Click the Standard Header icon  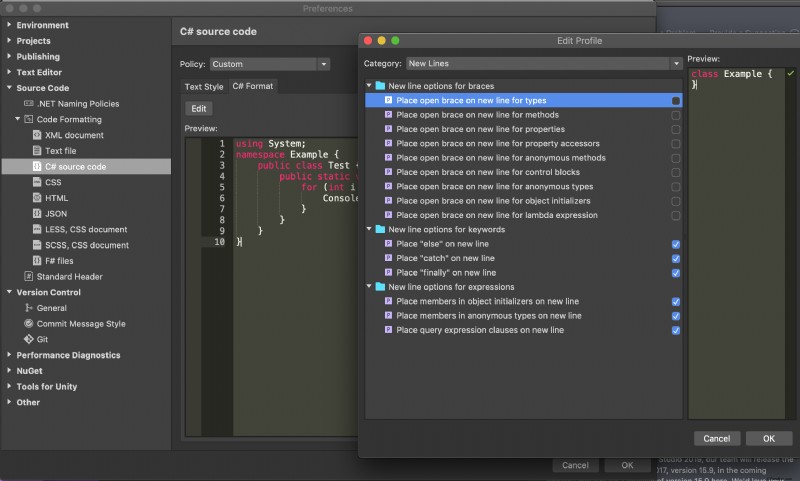(29, 277)
